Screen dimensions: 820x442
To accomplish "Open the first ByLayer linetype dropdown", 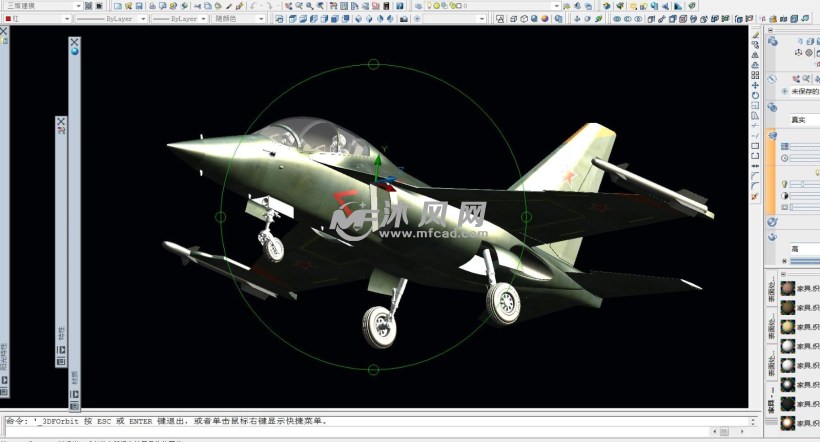I will pyautogui.click(x=143, y=19).
